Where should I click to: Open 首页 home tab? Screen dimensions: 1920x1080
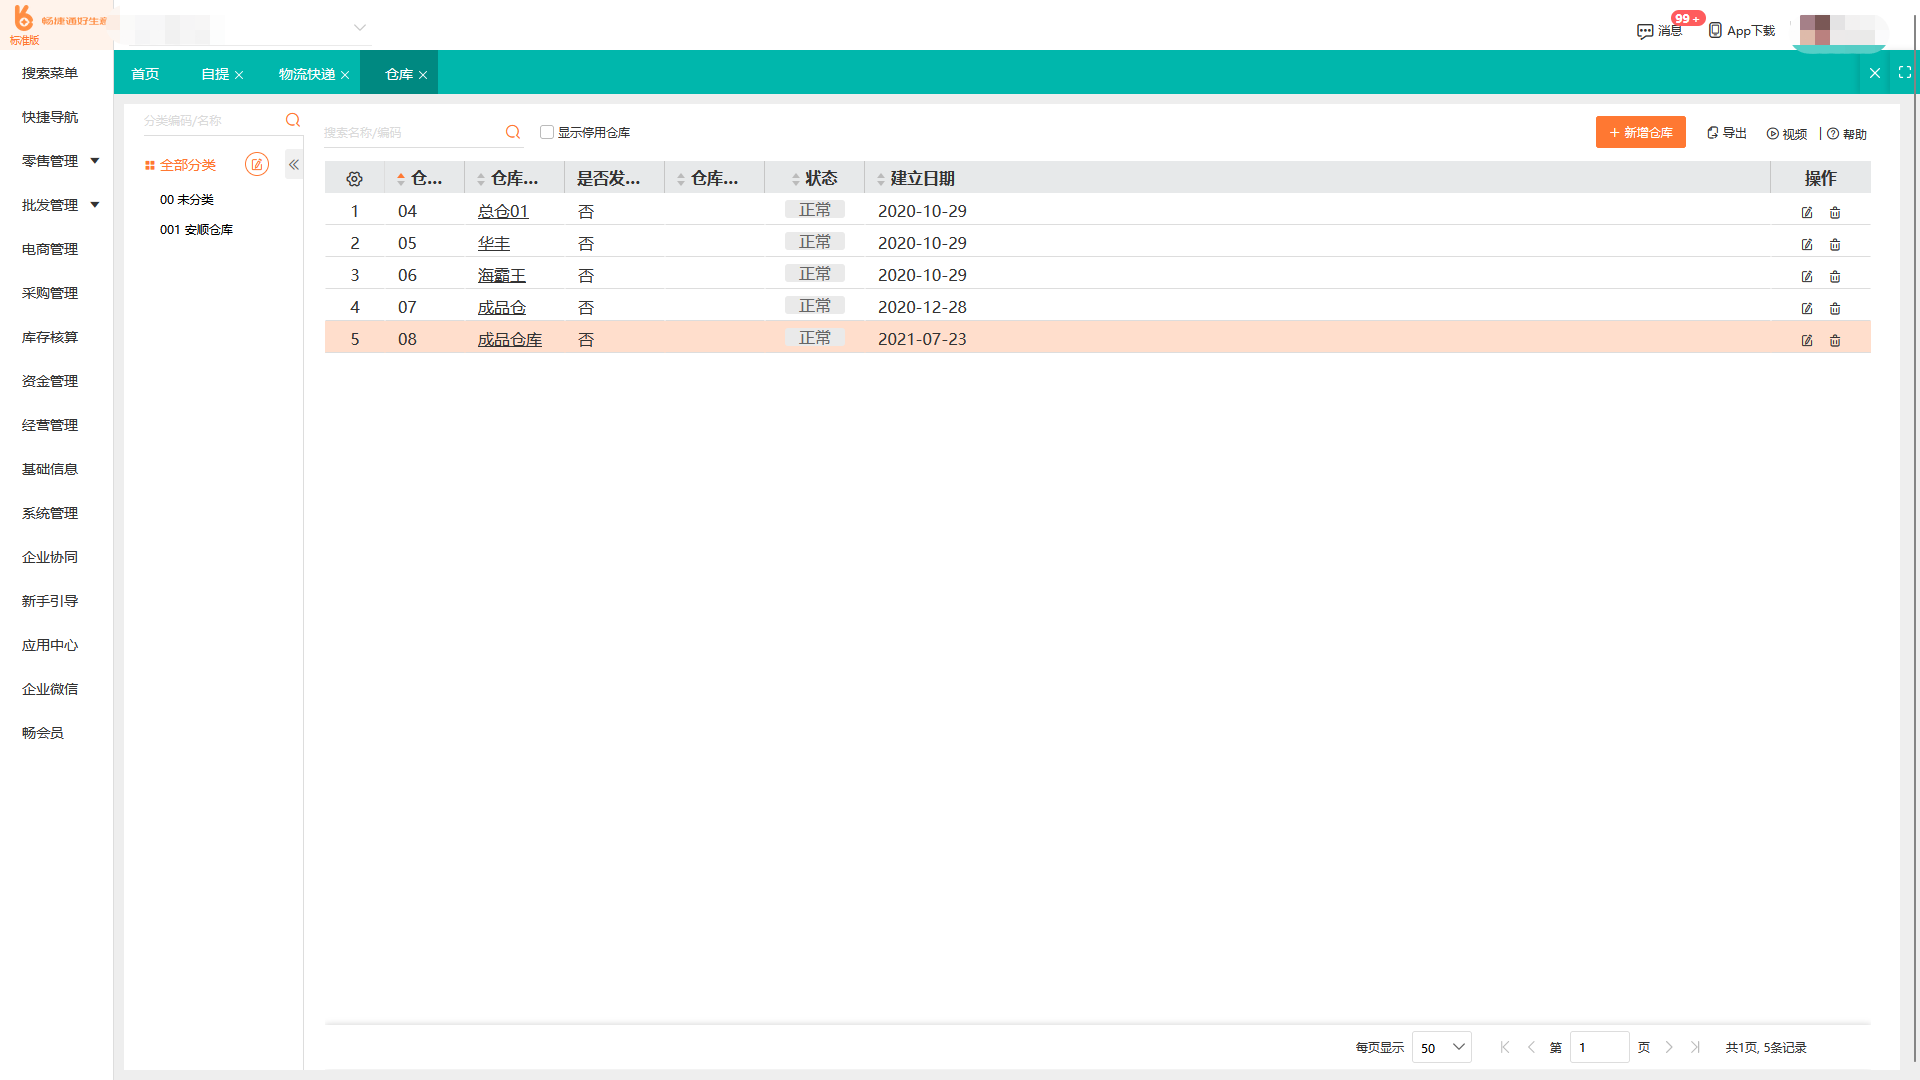[145, 74]
